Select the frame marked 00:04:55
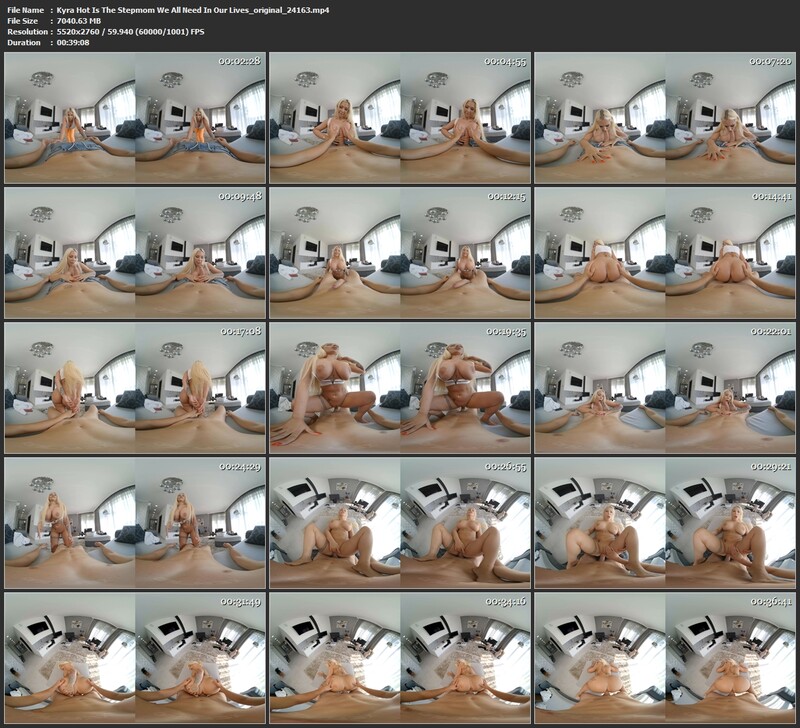This screenshot has height=728, width=800. [400, 118]
